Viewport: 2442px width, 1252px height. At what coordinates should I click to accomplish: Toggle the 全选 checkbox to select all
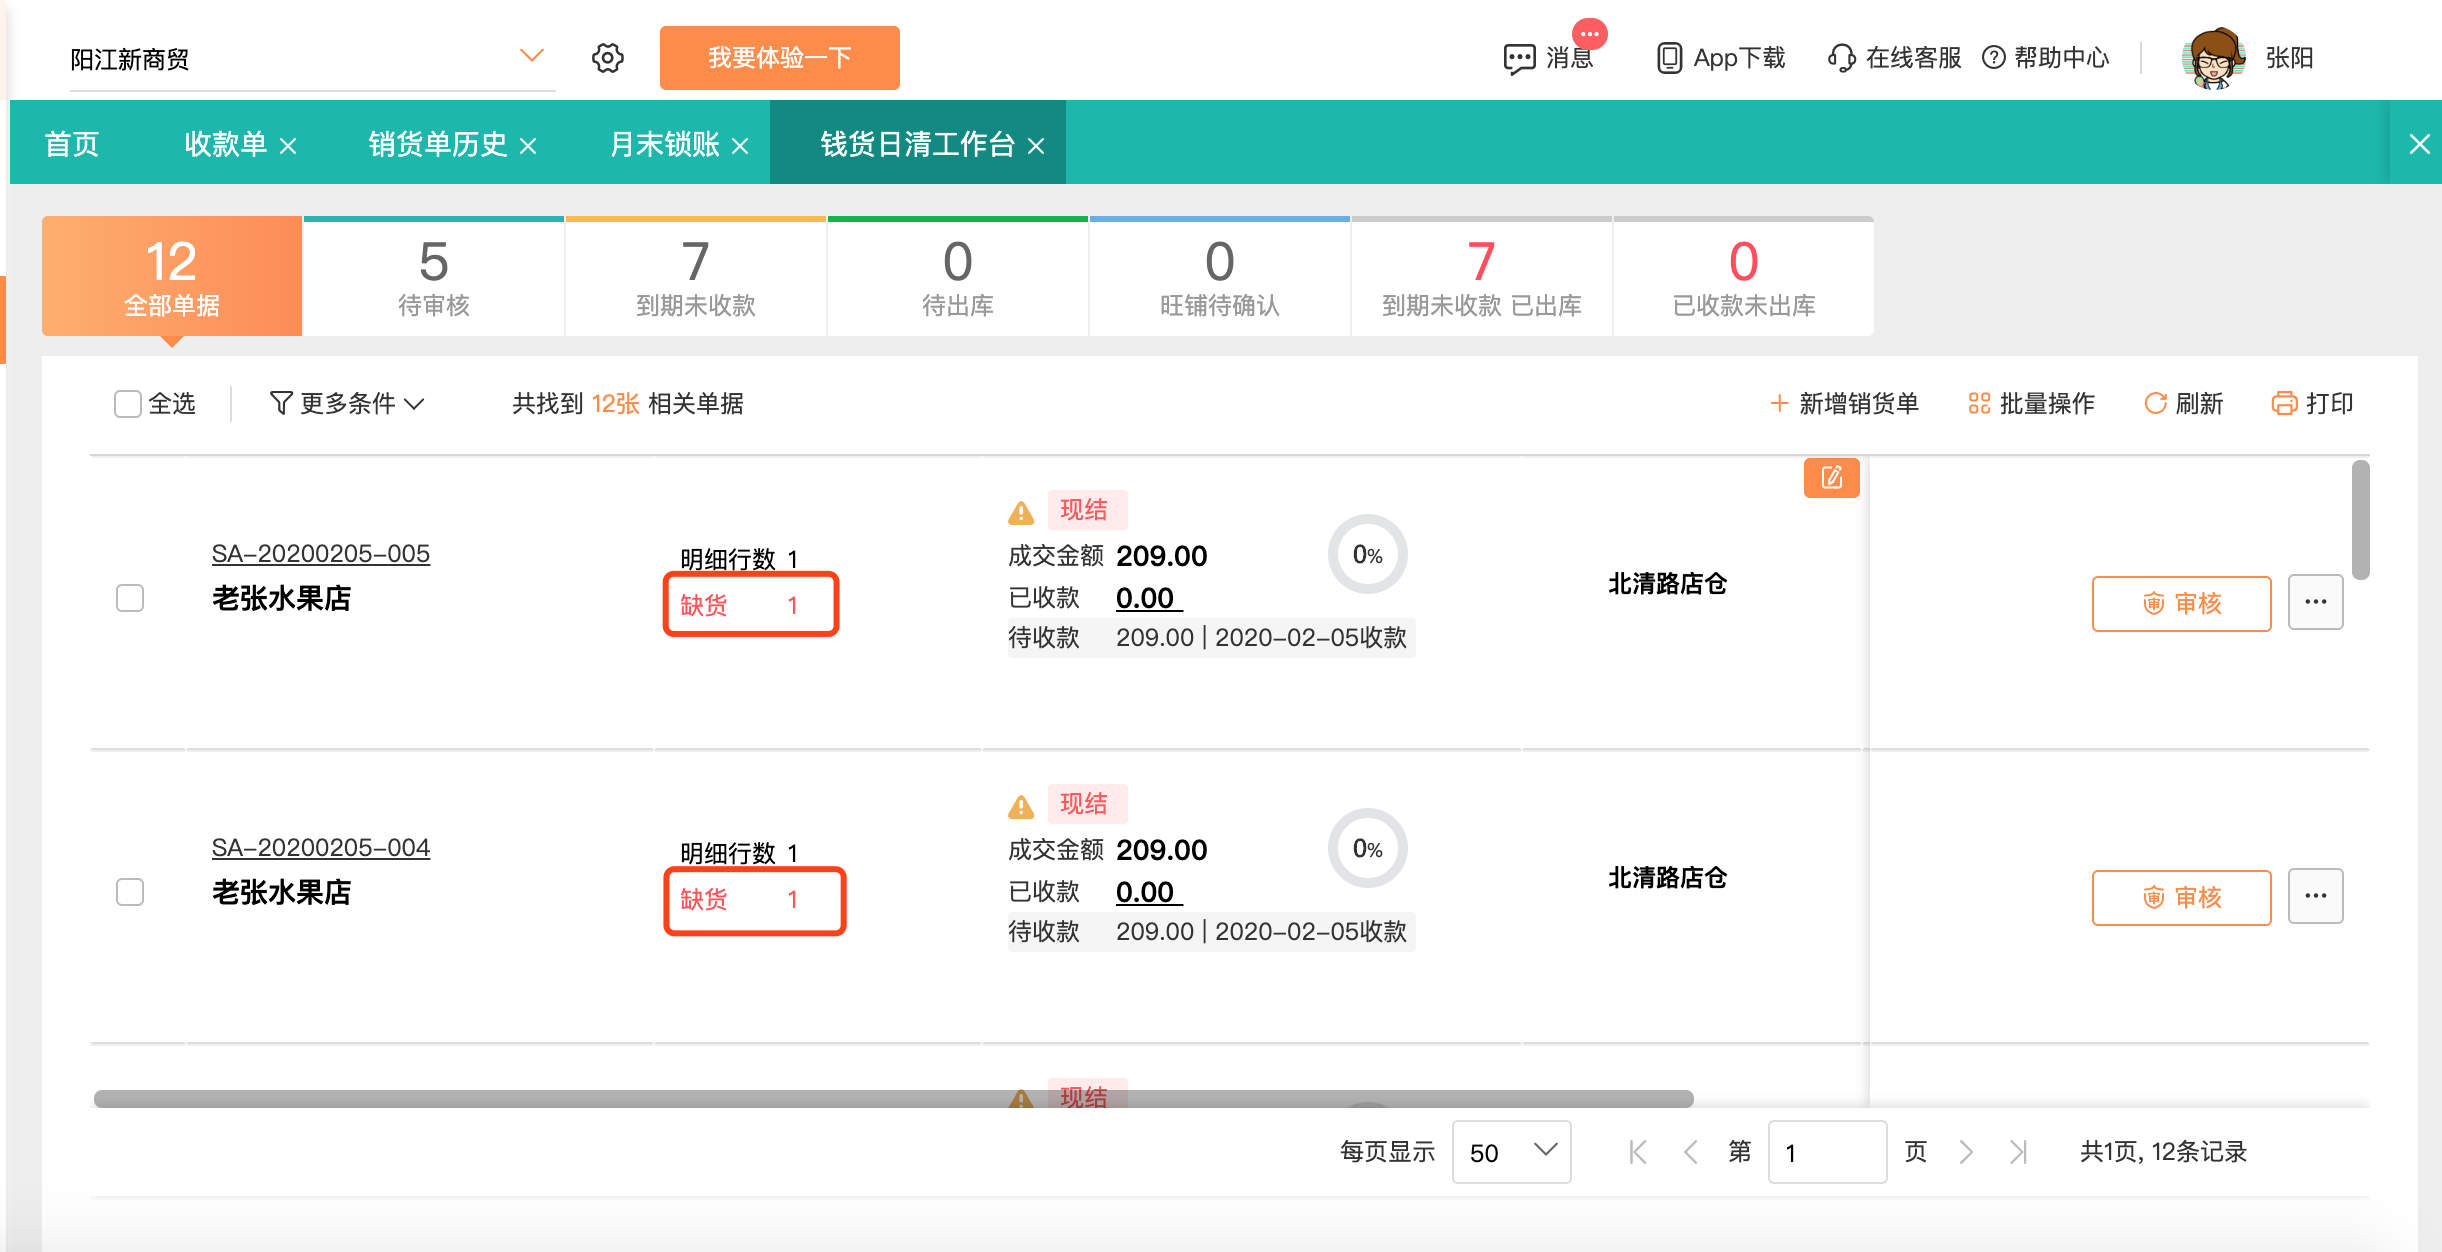click(128, 402)
